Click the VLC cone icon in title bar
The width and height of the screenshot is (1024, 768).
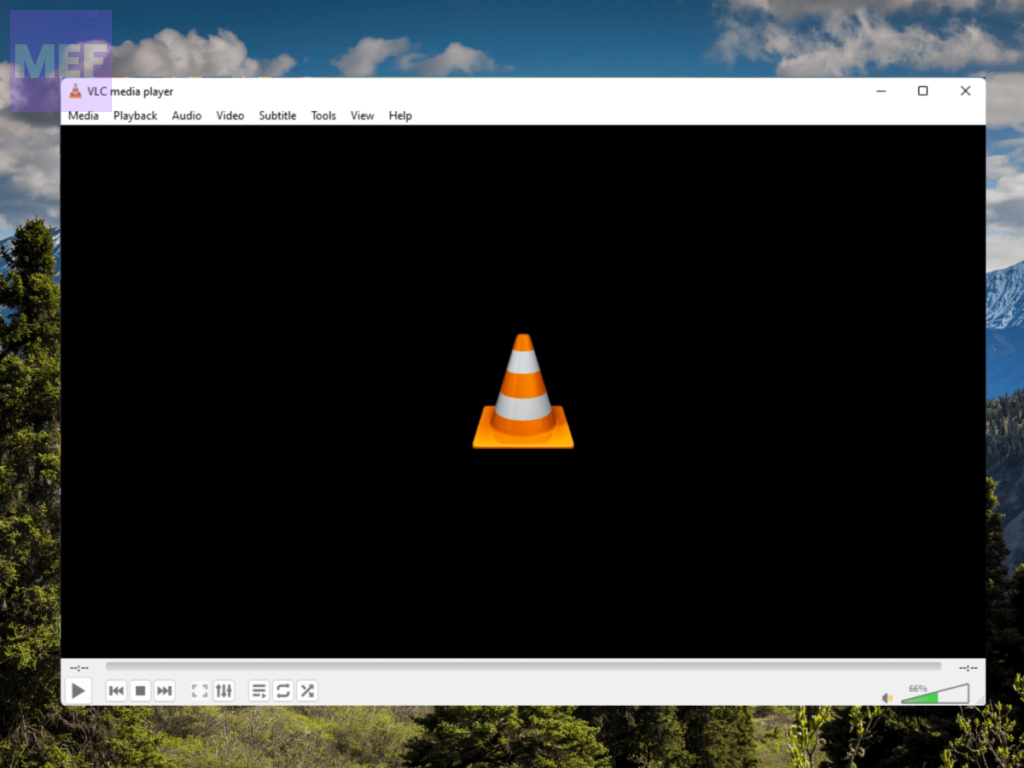(75, 91)
